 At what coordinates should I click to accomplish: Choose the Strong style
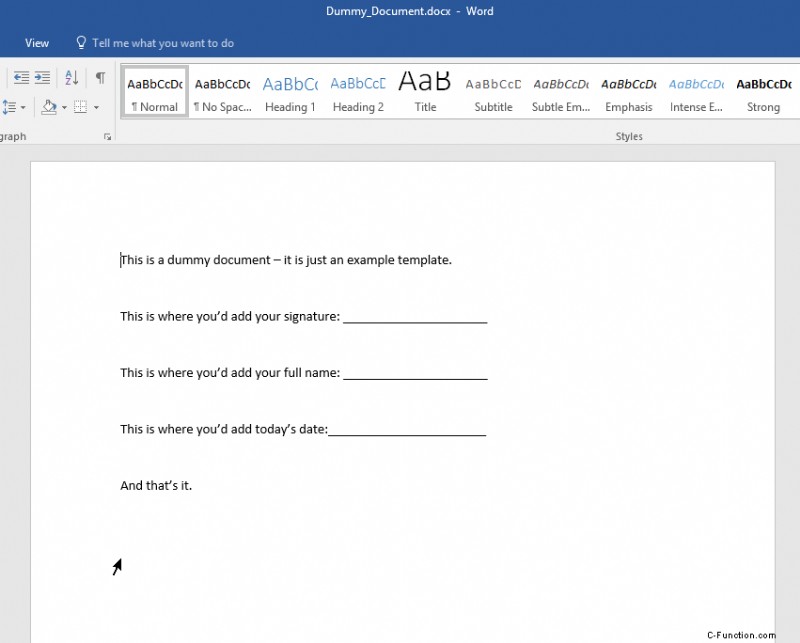click(763, 93)
